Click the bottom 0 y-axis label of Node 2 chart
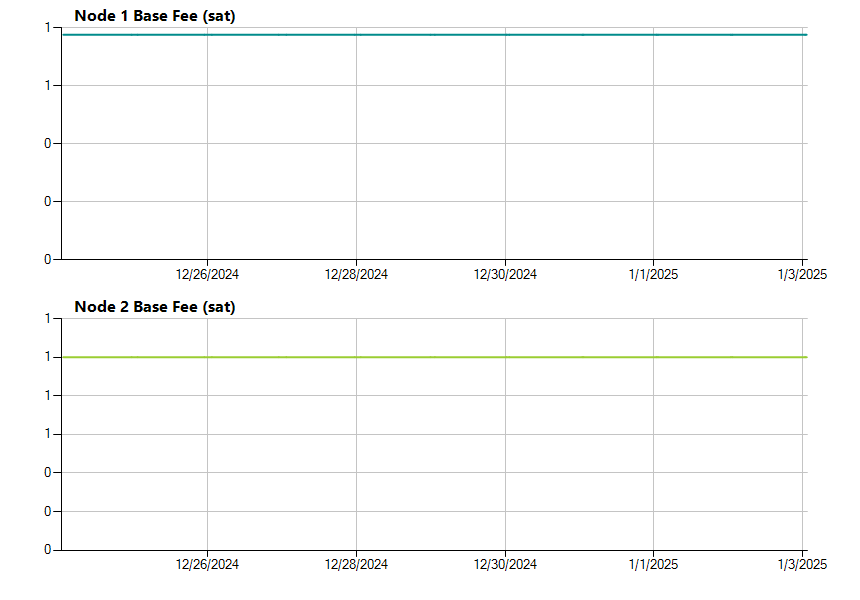 [x=47, y=550]
